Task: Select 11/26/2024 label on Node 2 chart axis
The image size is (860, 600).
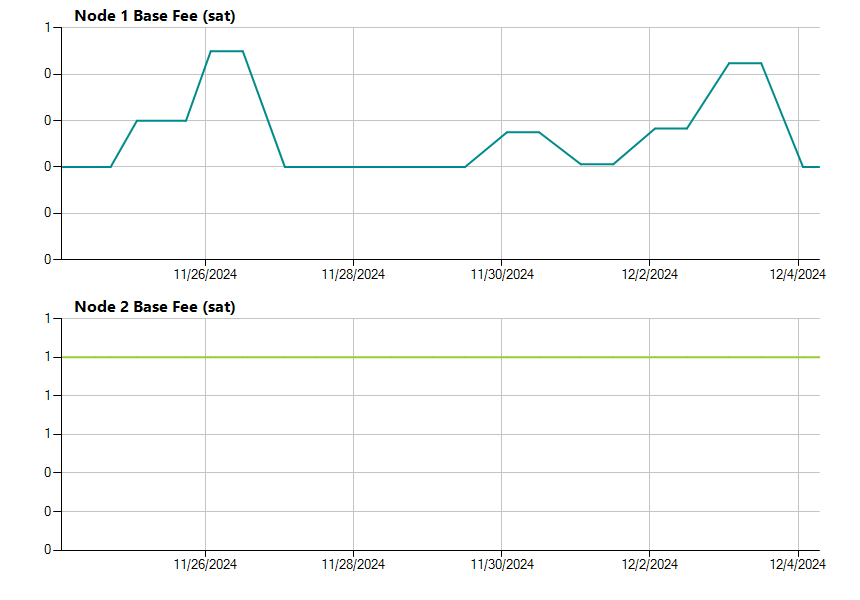Action: [206, 565]
